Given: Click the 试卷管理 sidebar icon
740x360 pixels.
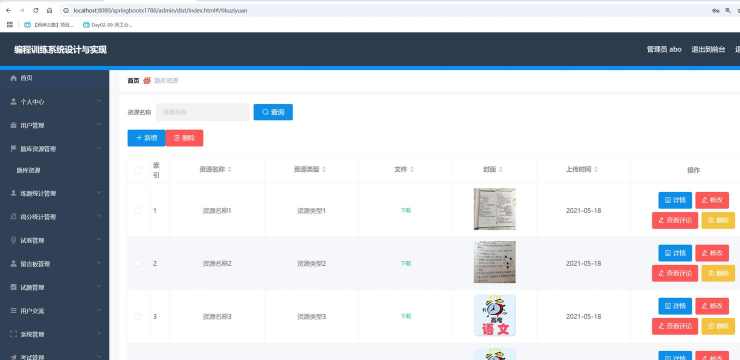Looking at the screenshot, I should click(13, 240).
